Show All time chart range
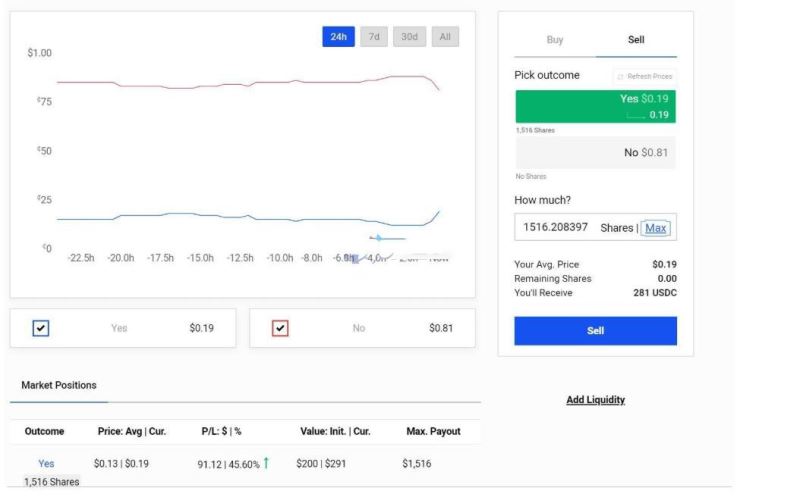 tap(445, 37)
